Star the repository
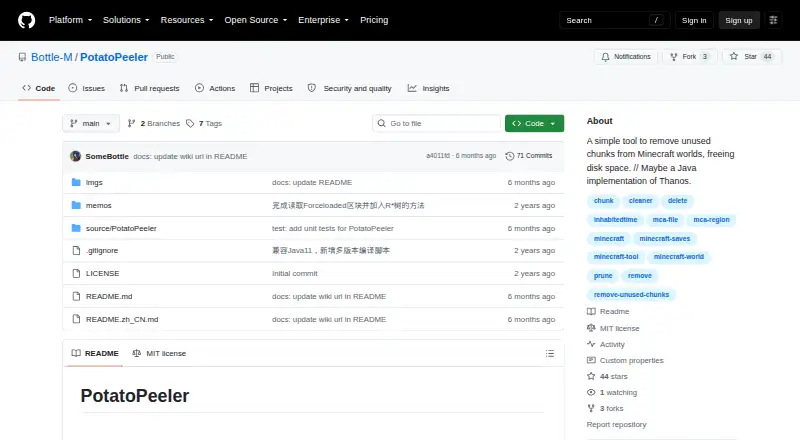The height and width of the screenshot is (440, 800). point(752,57)
